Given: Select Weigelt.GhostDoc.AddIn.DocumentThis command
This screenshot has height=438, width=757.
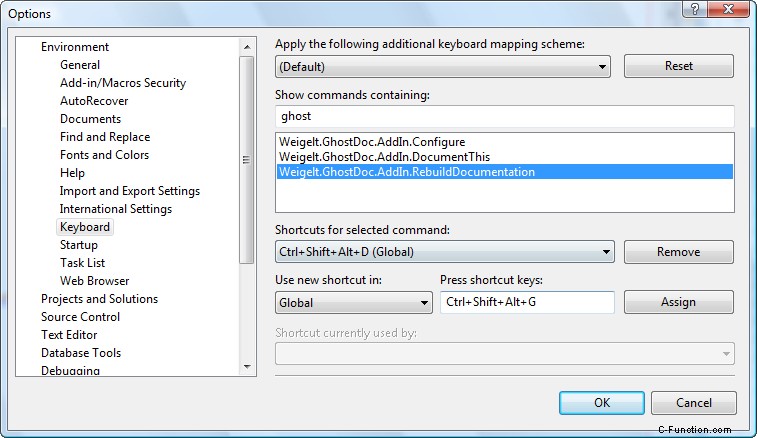Looking at the screenshot, I should coord(384,157).
